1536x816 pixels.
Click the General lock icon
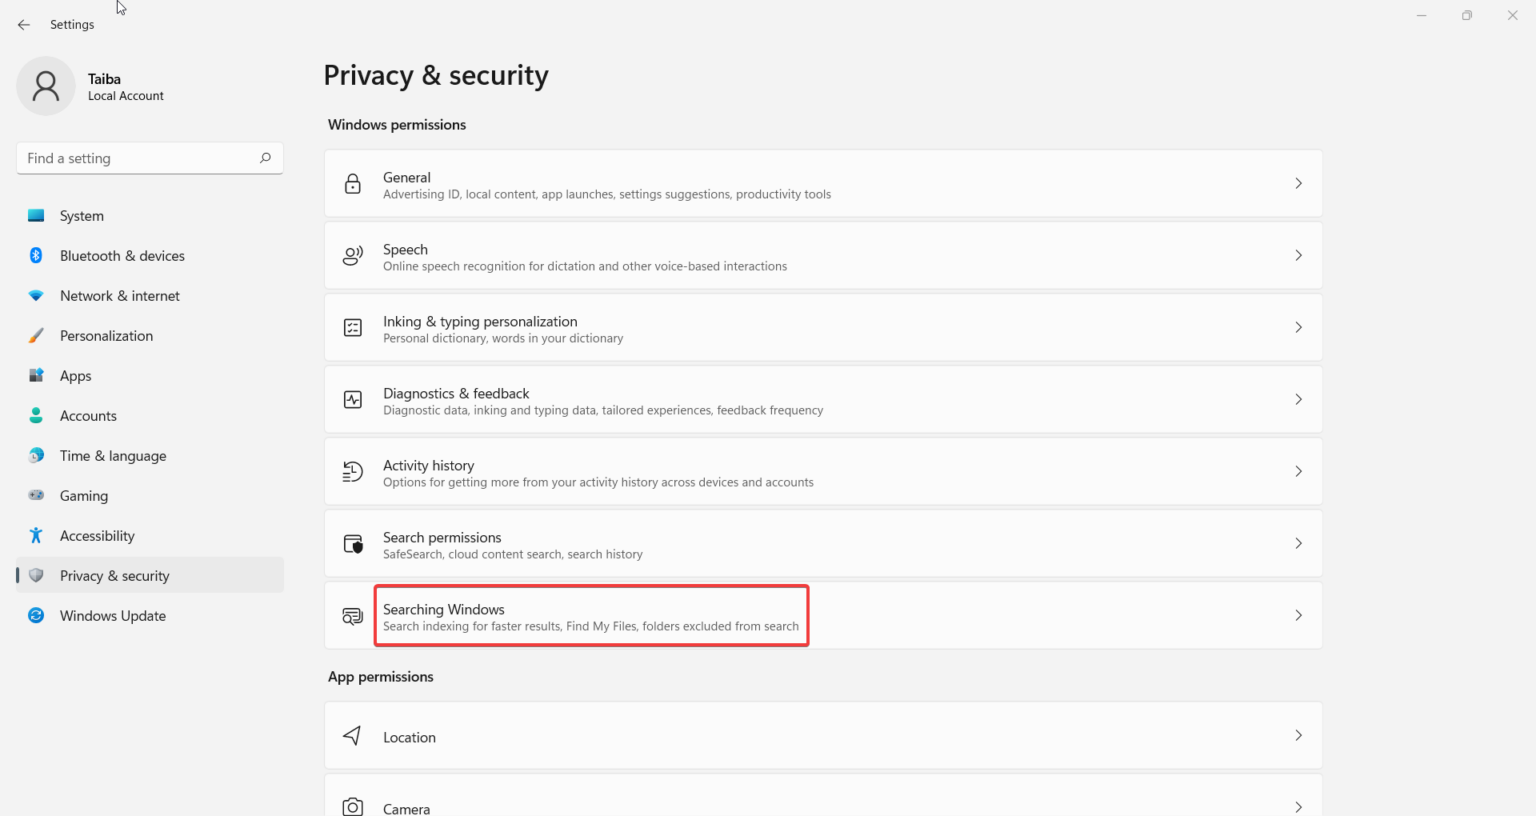point(353,184)
